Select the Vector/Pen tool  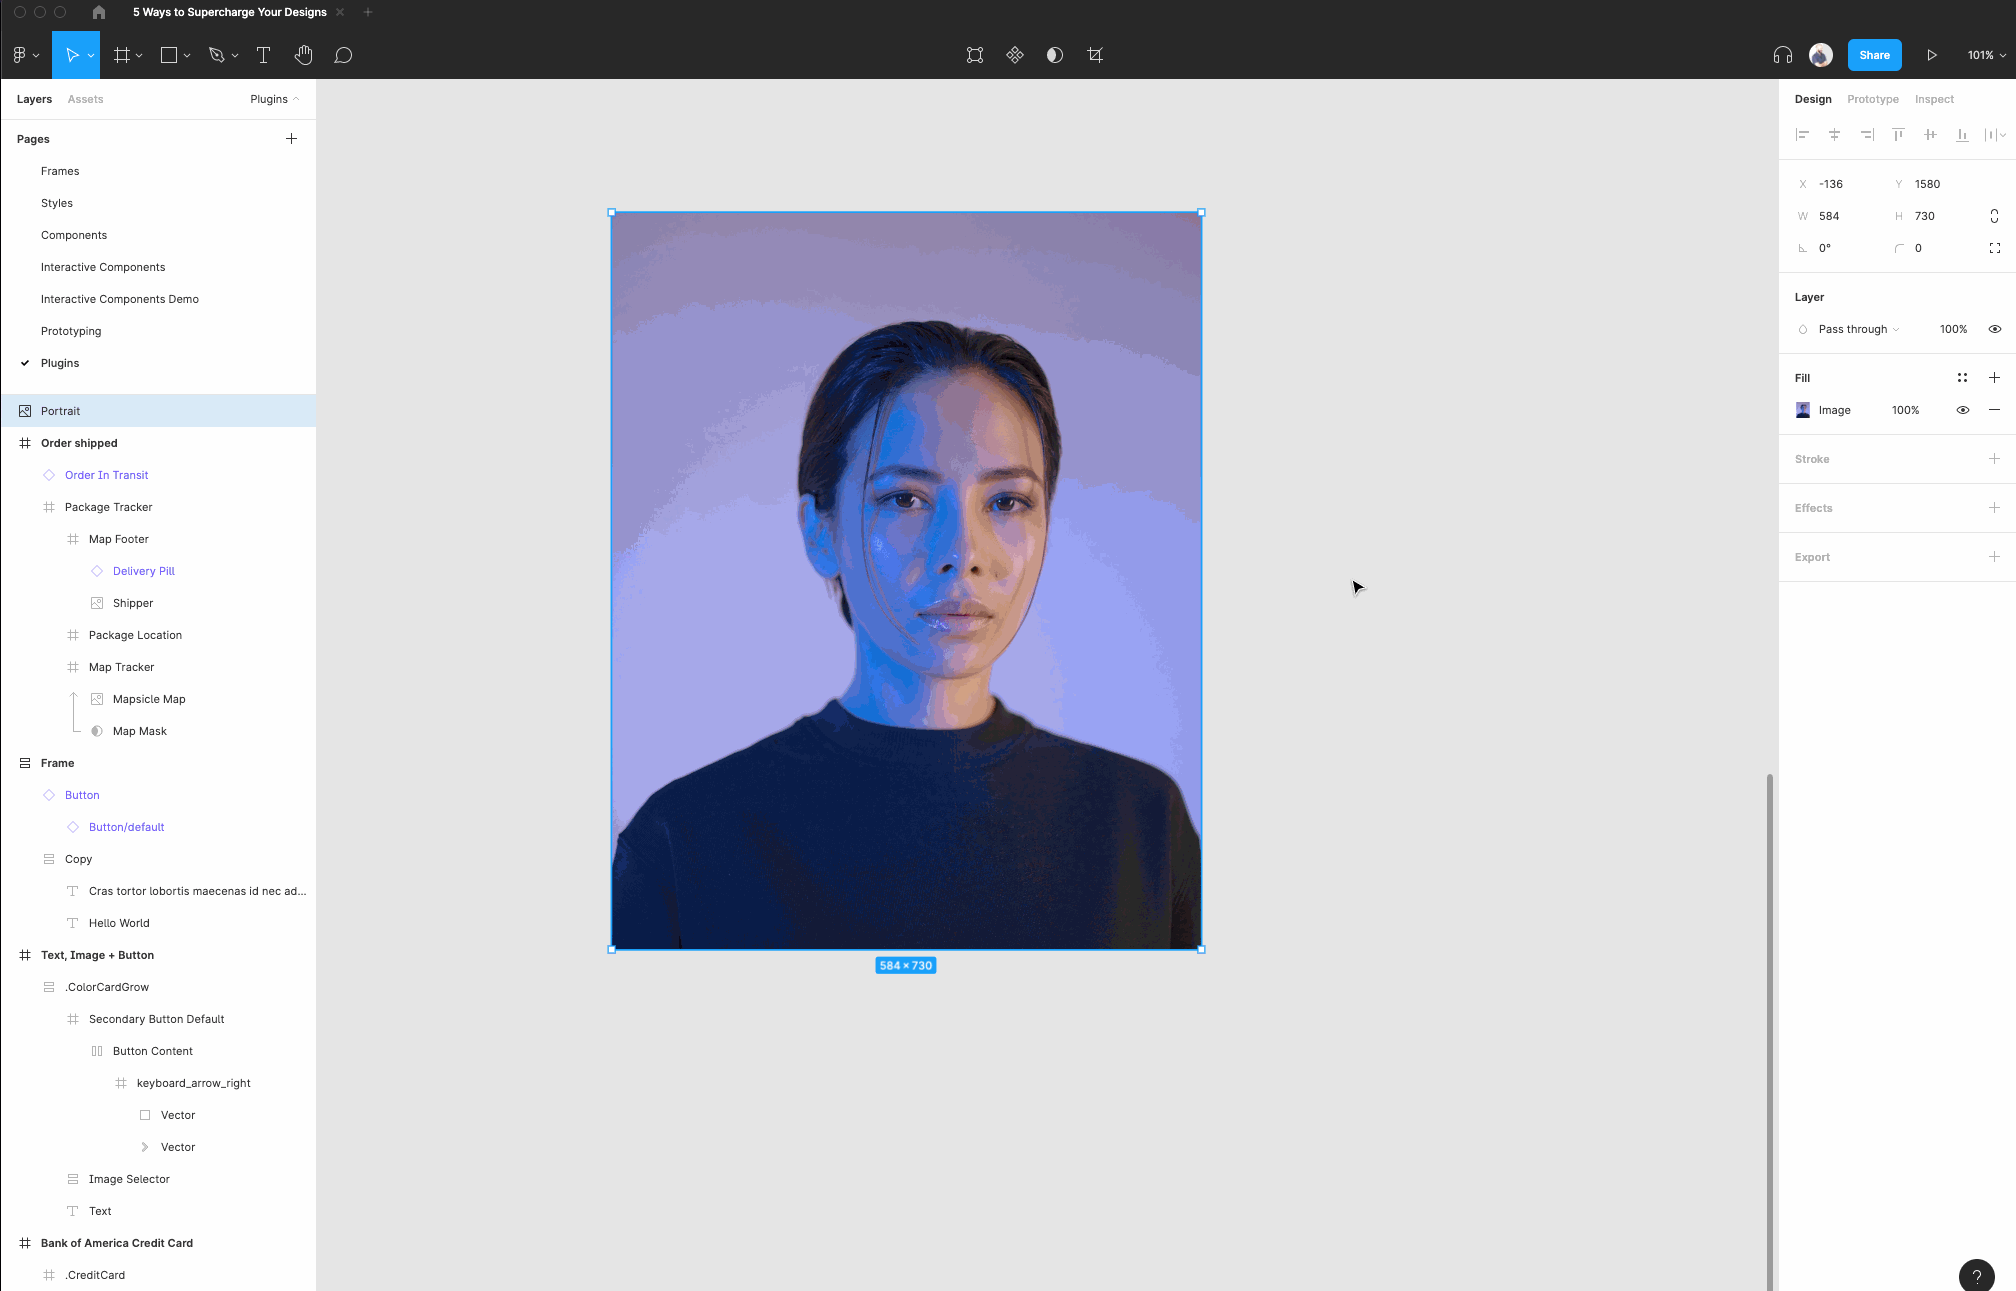pos(217,54)
